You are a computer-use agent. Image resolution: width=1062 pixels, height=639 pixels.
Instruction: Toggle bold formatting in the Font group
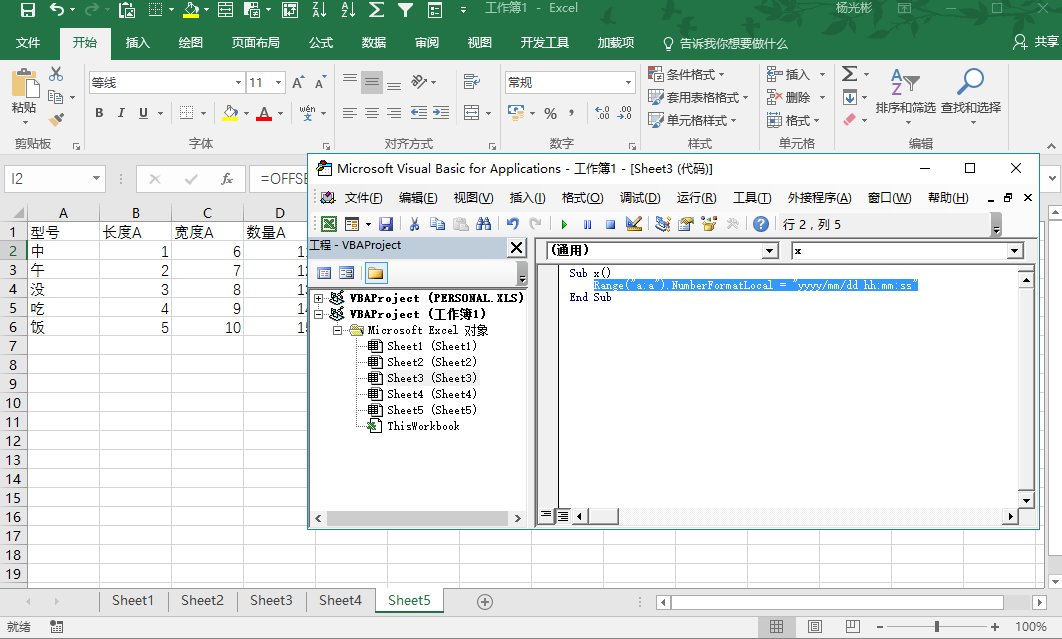coord(100,113)
